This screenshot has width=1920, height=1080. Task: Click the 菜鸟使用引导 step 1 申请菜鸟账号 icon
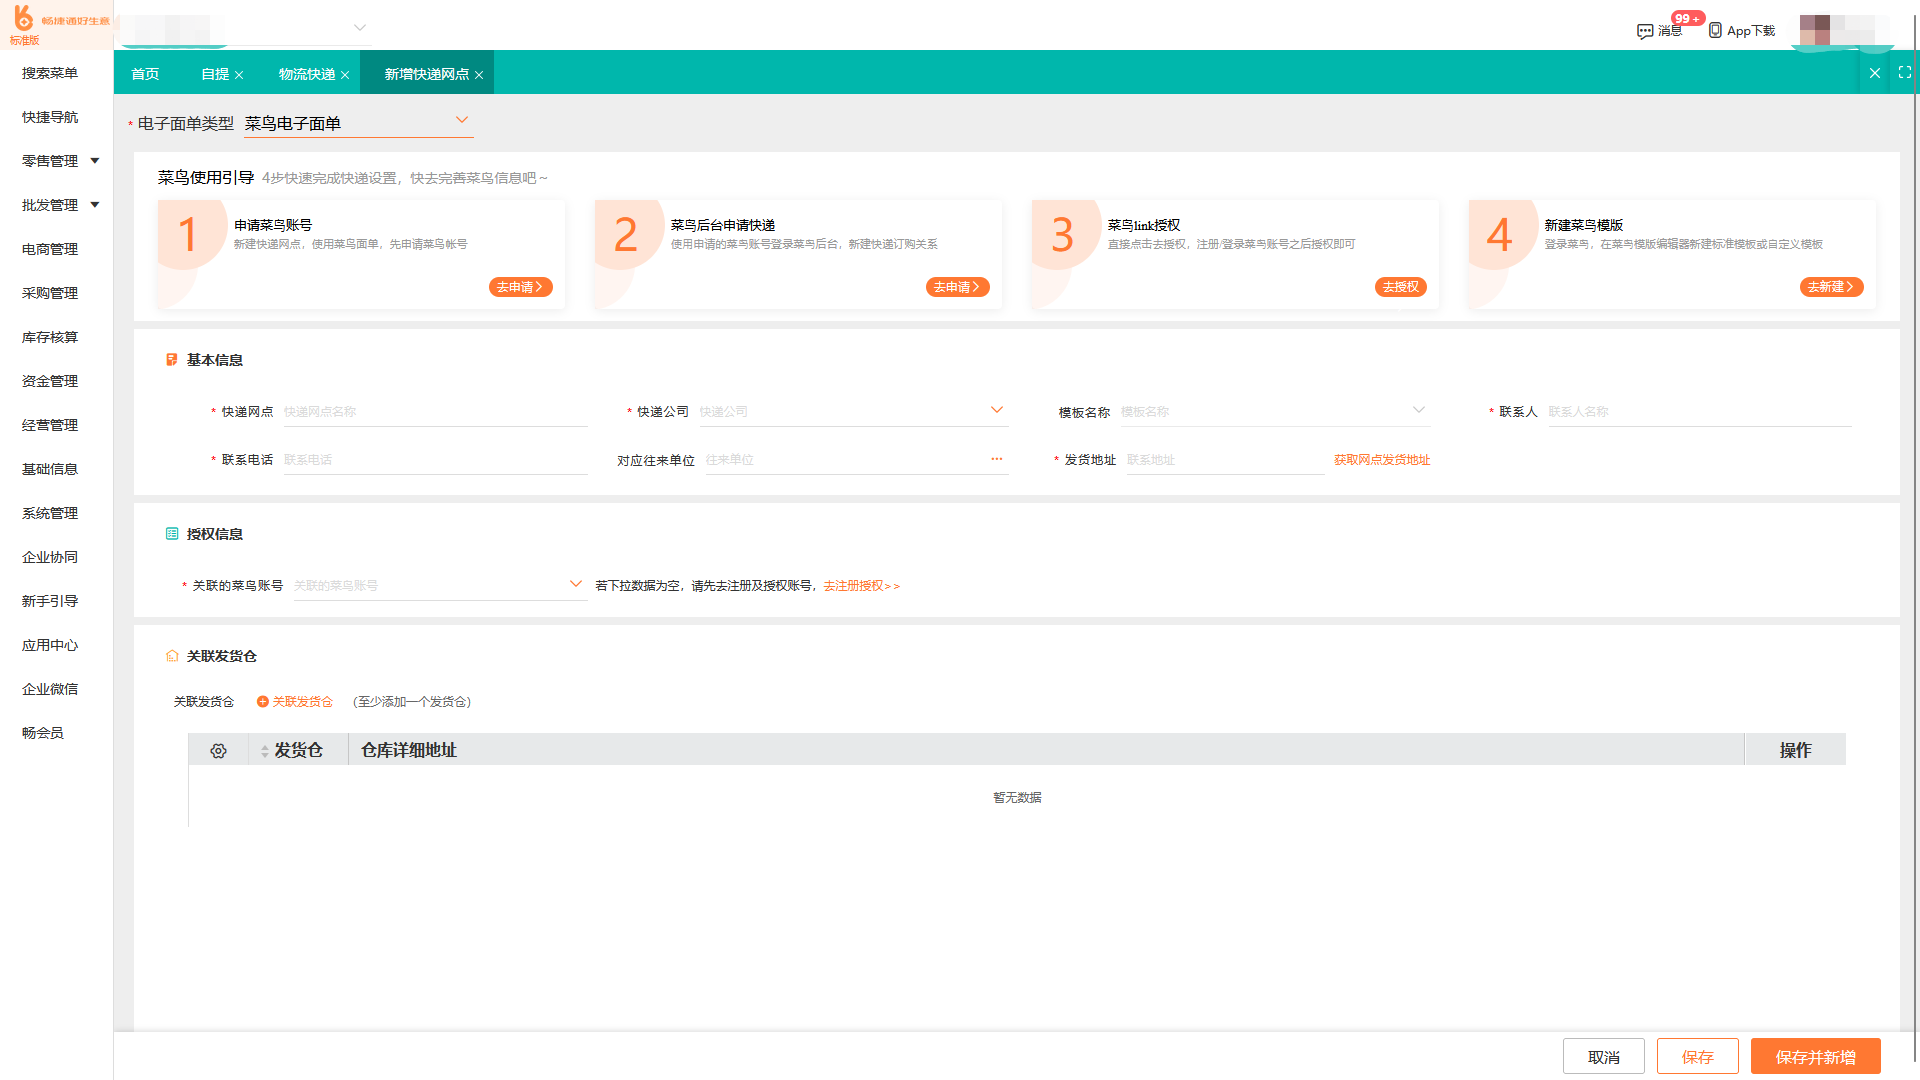189,235
